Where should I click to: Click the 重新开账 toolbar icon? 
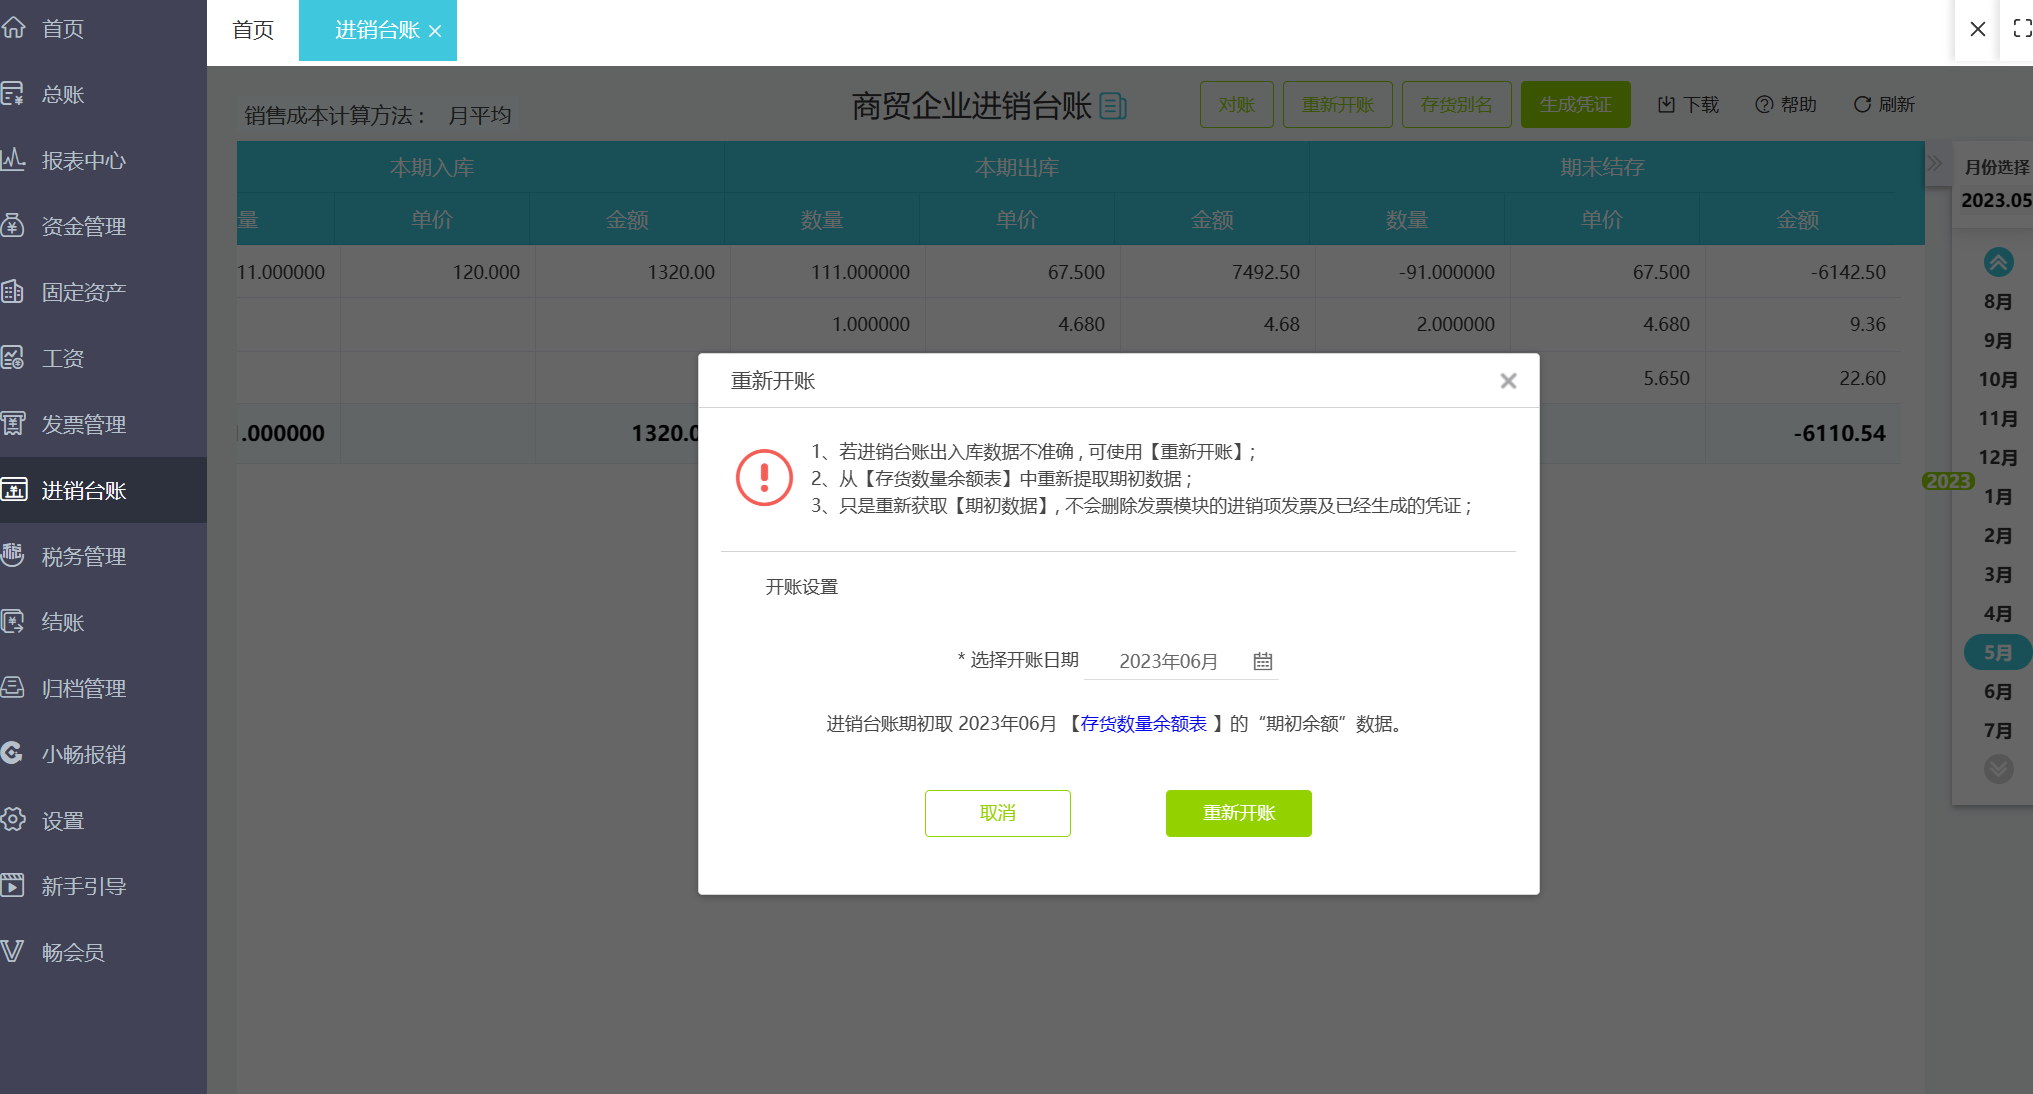click(1339, 104)
